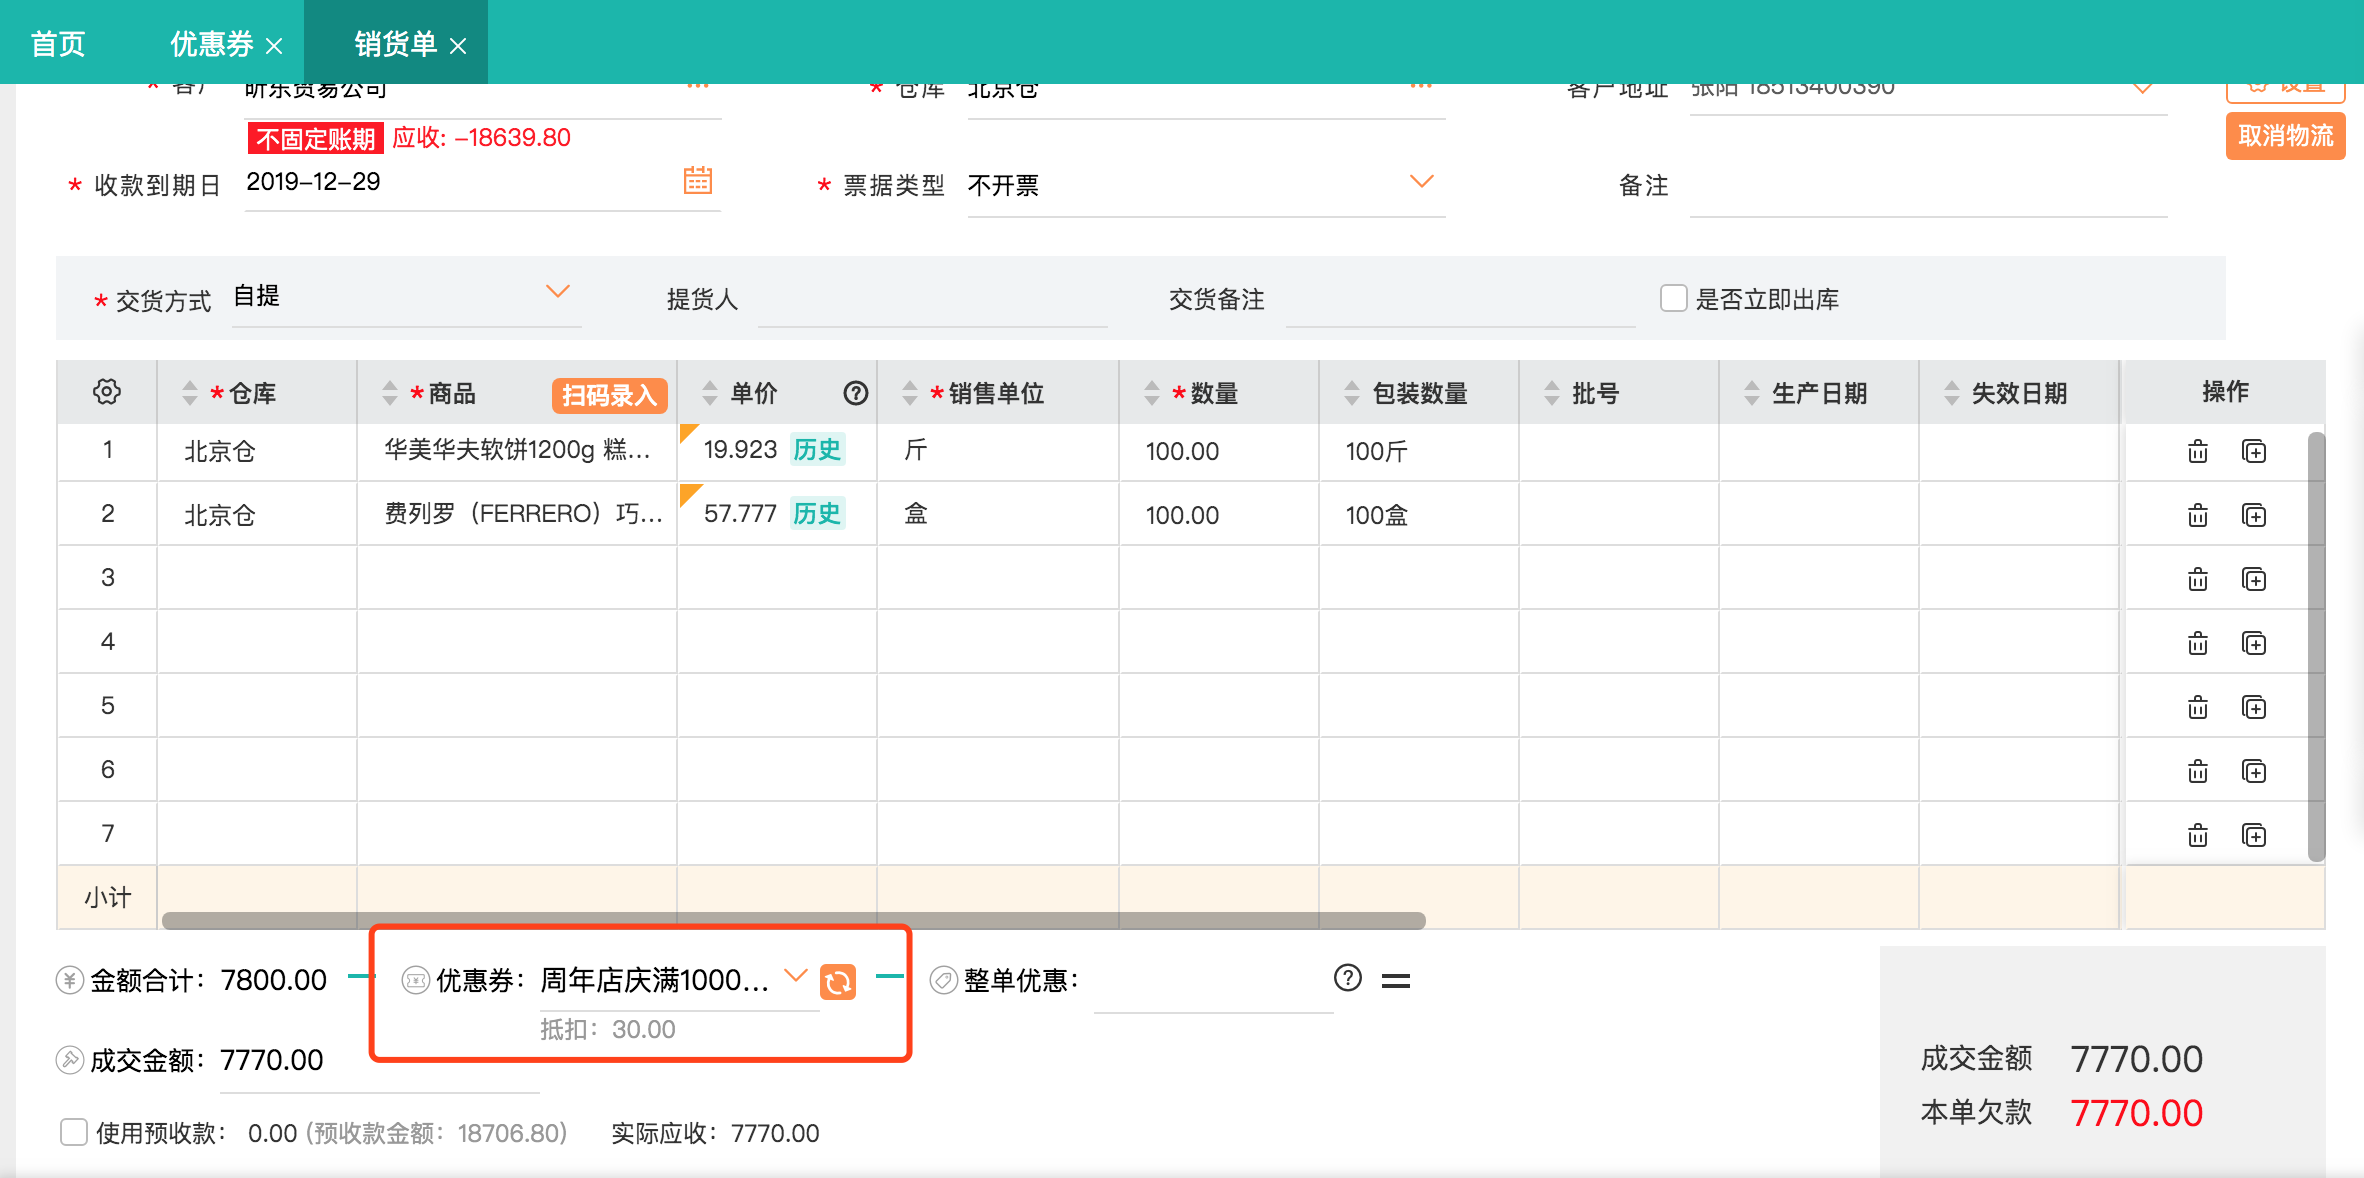The width and height of the screenshot is (2364, 1178).
Task: Click the refresh icon next to coupon
Action: [x=840, y=980]
